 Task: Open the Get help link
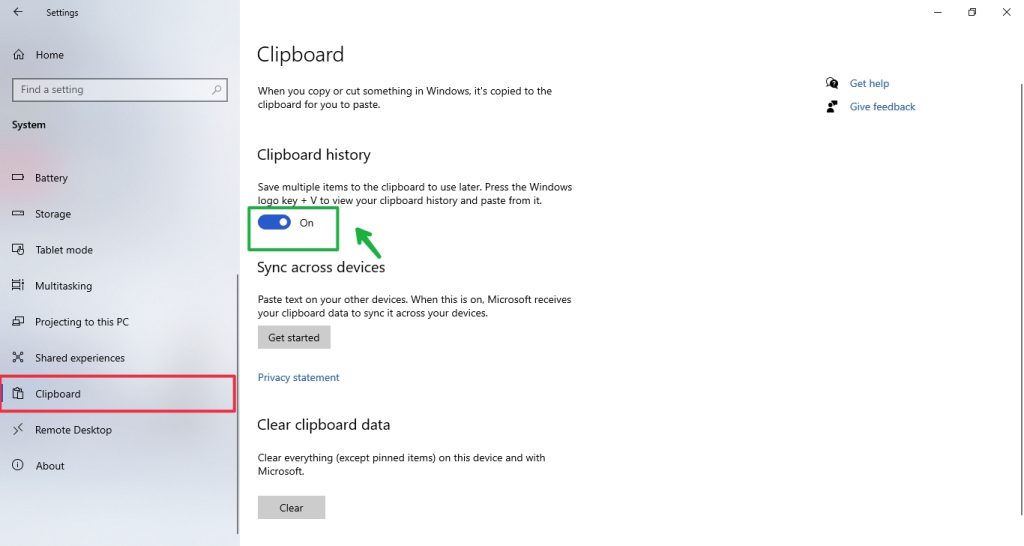pyautogui.click(x=869, y=83)
